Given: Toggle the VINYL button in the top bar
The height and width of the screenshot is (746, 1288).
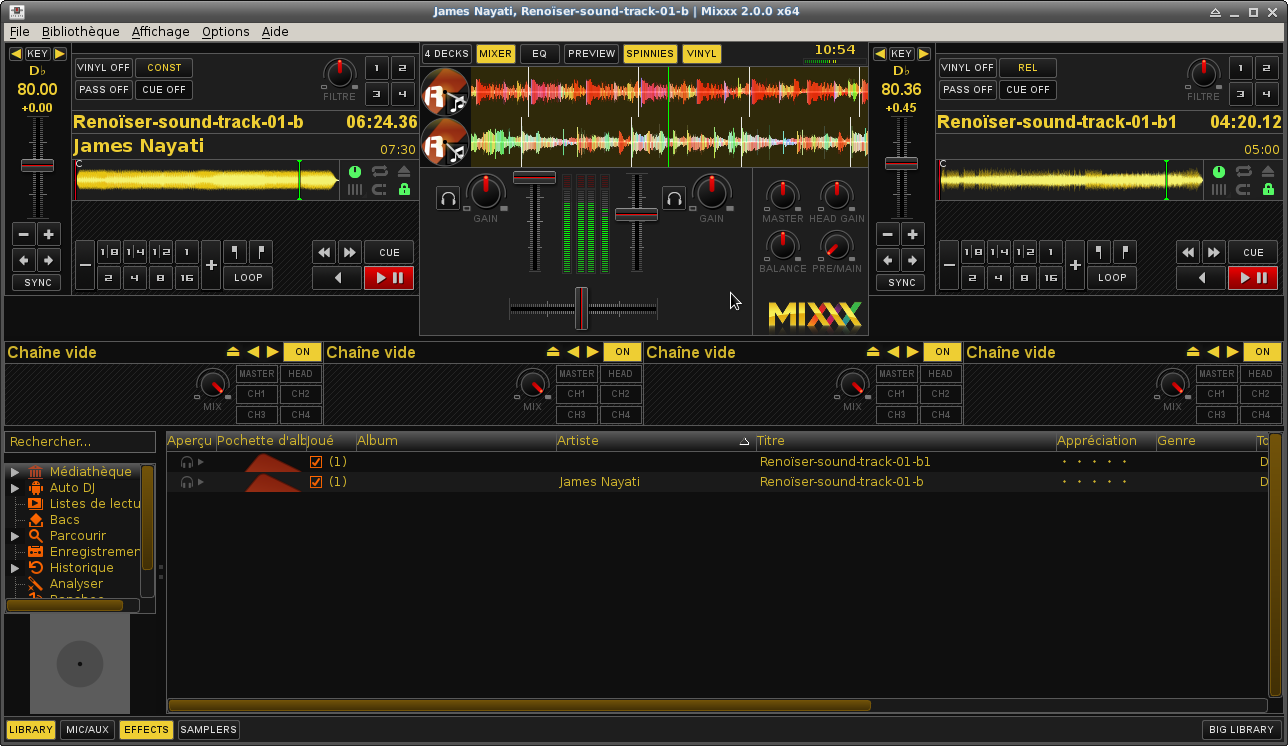Looking at the screenshot, I should coord(701,54).
